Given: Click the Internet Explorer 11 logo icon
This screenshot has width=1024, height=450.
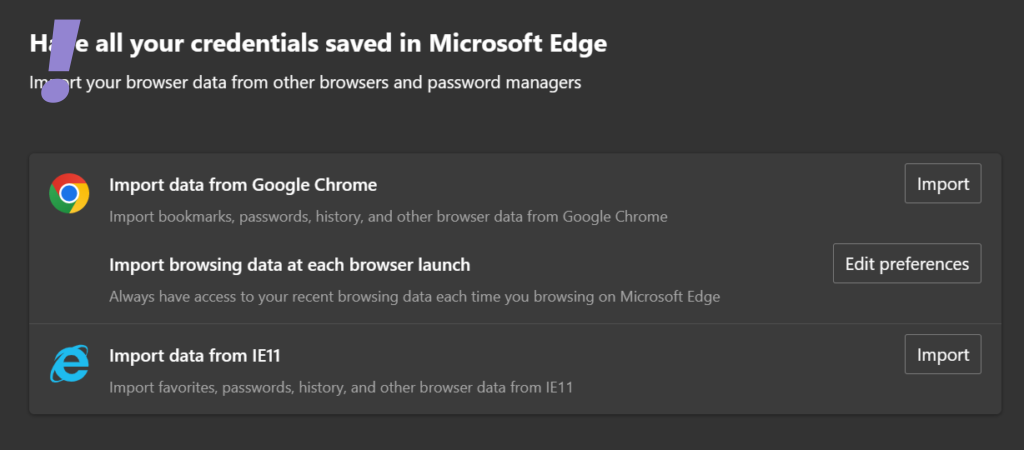Looking at the screenshot, I should [x=69, y=364].
